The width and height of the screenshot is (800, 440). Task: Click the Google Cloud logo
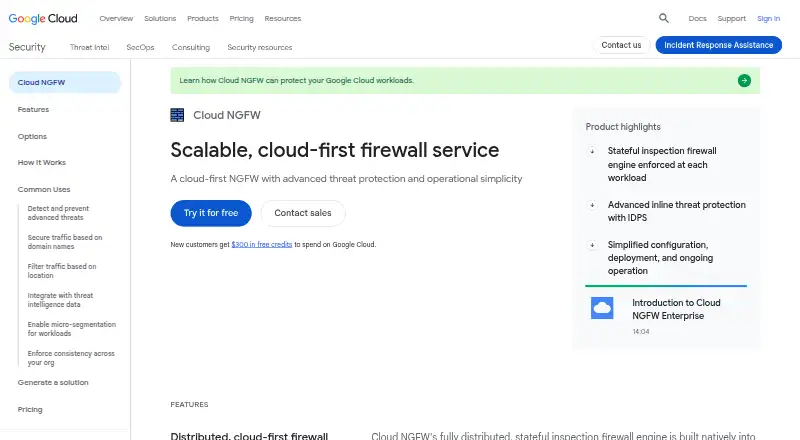coord(43,18)
